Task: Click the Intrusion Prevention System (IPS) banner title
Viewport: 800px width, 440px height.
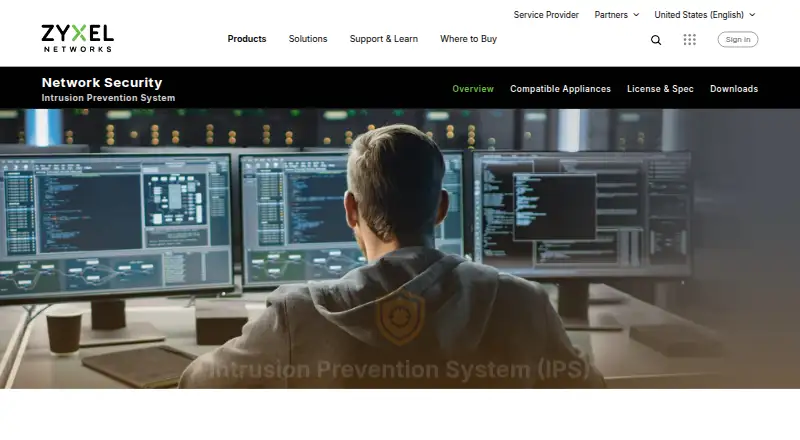Action: 399,369
